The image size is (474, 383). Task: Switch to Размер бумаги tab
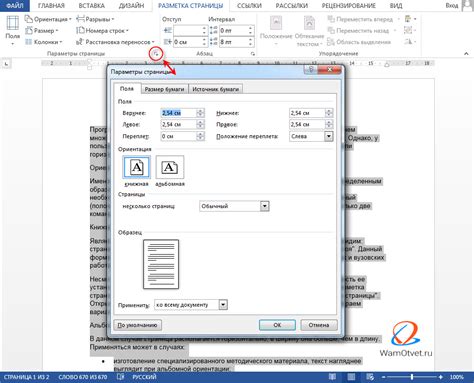click(164, 89)
